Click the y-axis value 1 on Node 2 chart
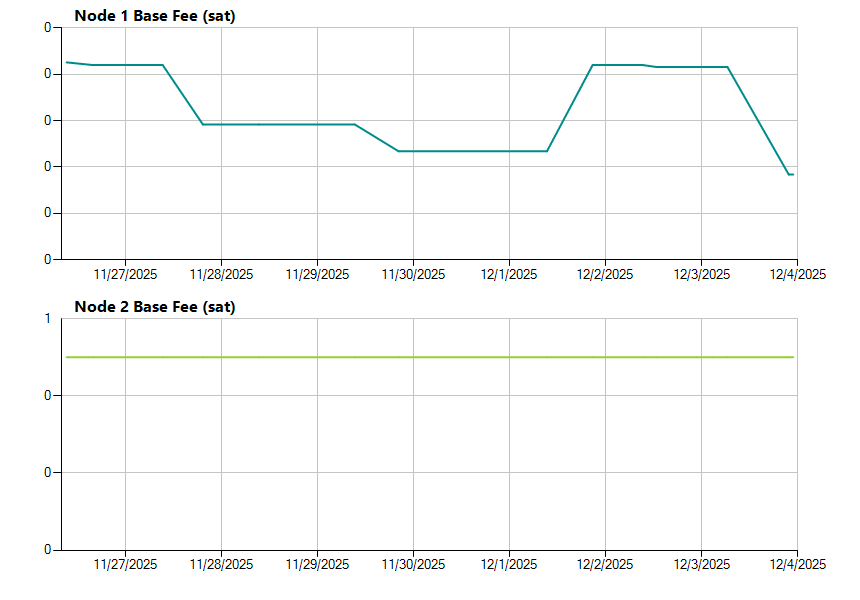The width and height of the screenshot is (860, 600). tap(47, 319)
